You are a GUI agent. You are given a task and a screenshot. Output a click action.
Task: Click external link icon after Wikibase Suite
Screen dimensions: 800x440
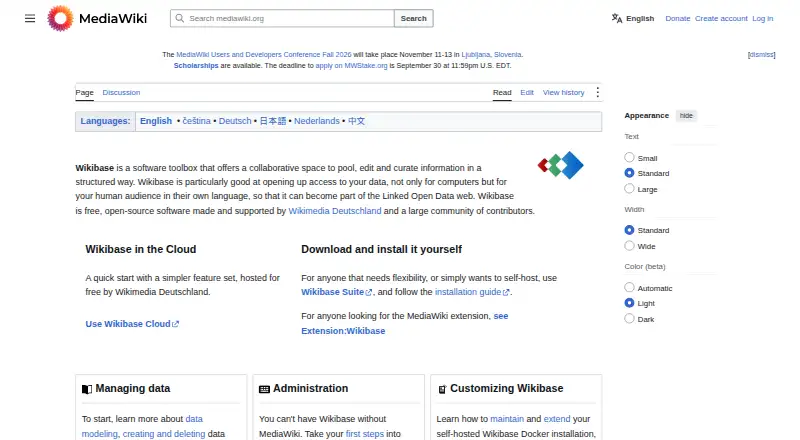coord(369,292)
